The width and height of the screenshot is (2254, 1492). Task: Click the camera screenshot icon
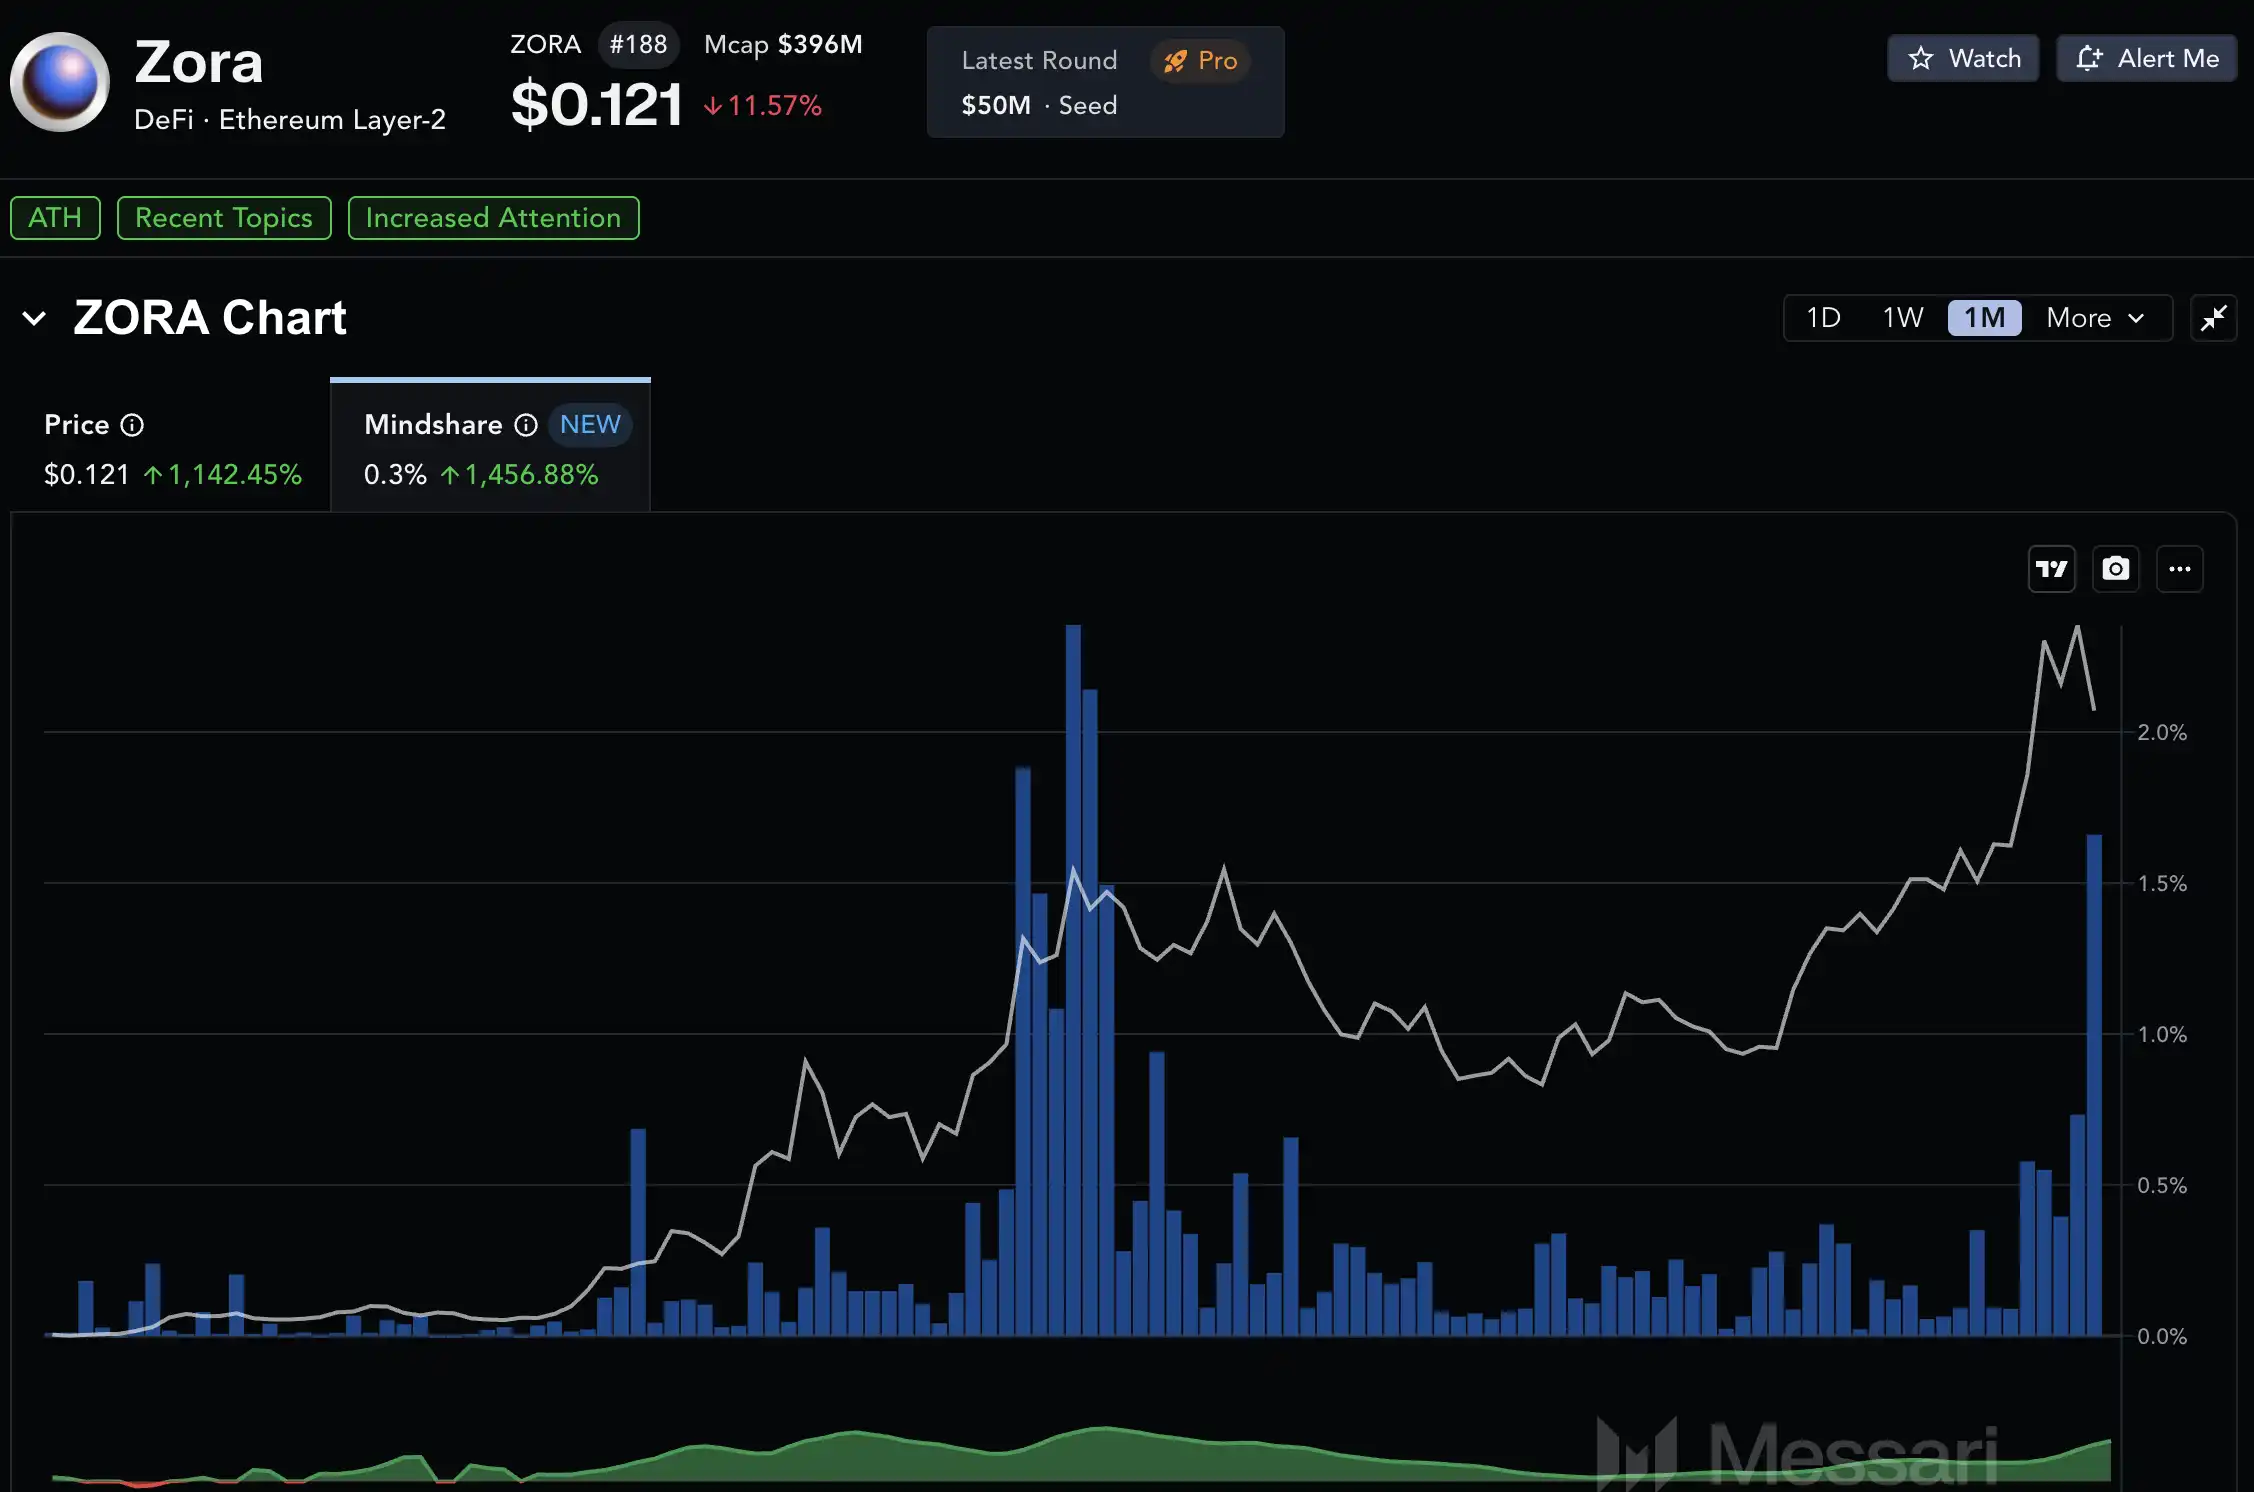coord(2115,569)
